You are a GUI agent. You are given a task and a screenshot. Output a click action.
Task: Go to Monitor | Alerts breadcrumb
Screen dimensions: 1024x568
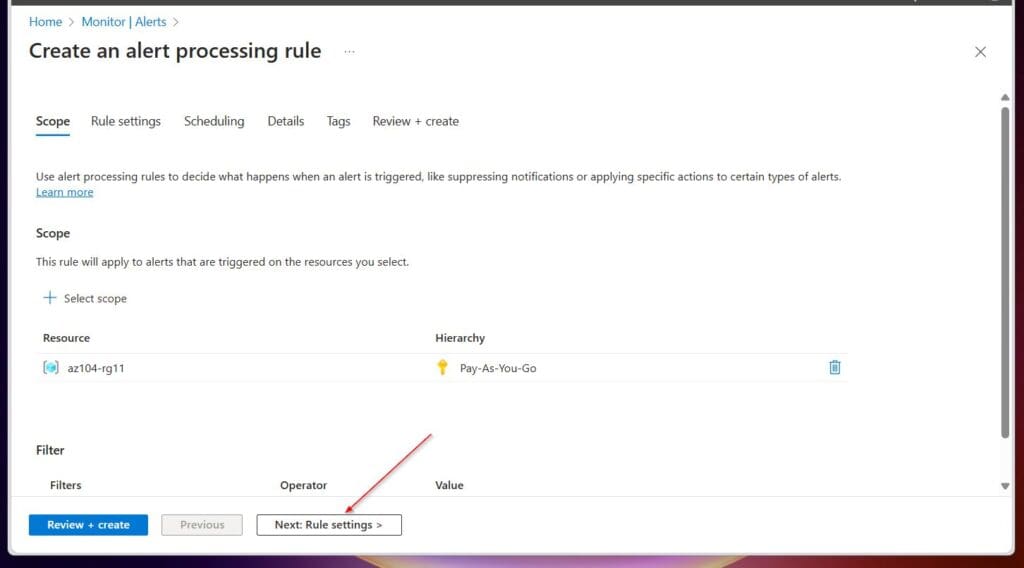[124, 22]
